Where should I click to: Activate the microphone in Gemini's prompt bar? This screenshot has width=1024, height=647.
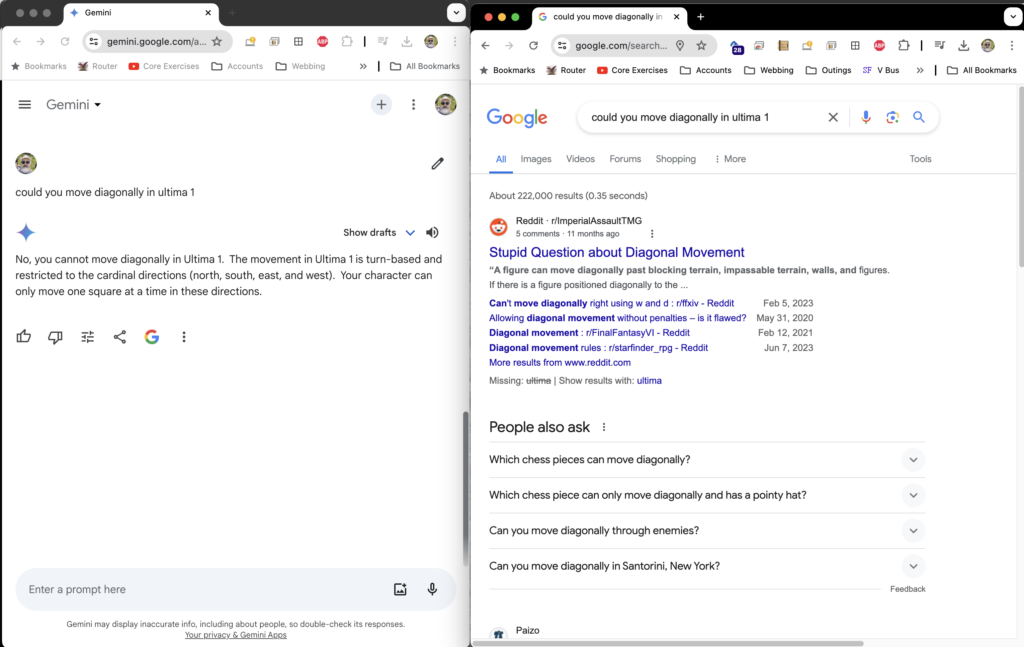click(x=432, y=589)
